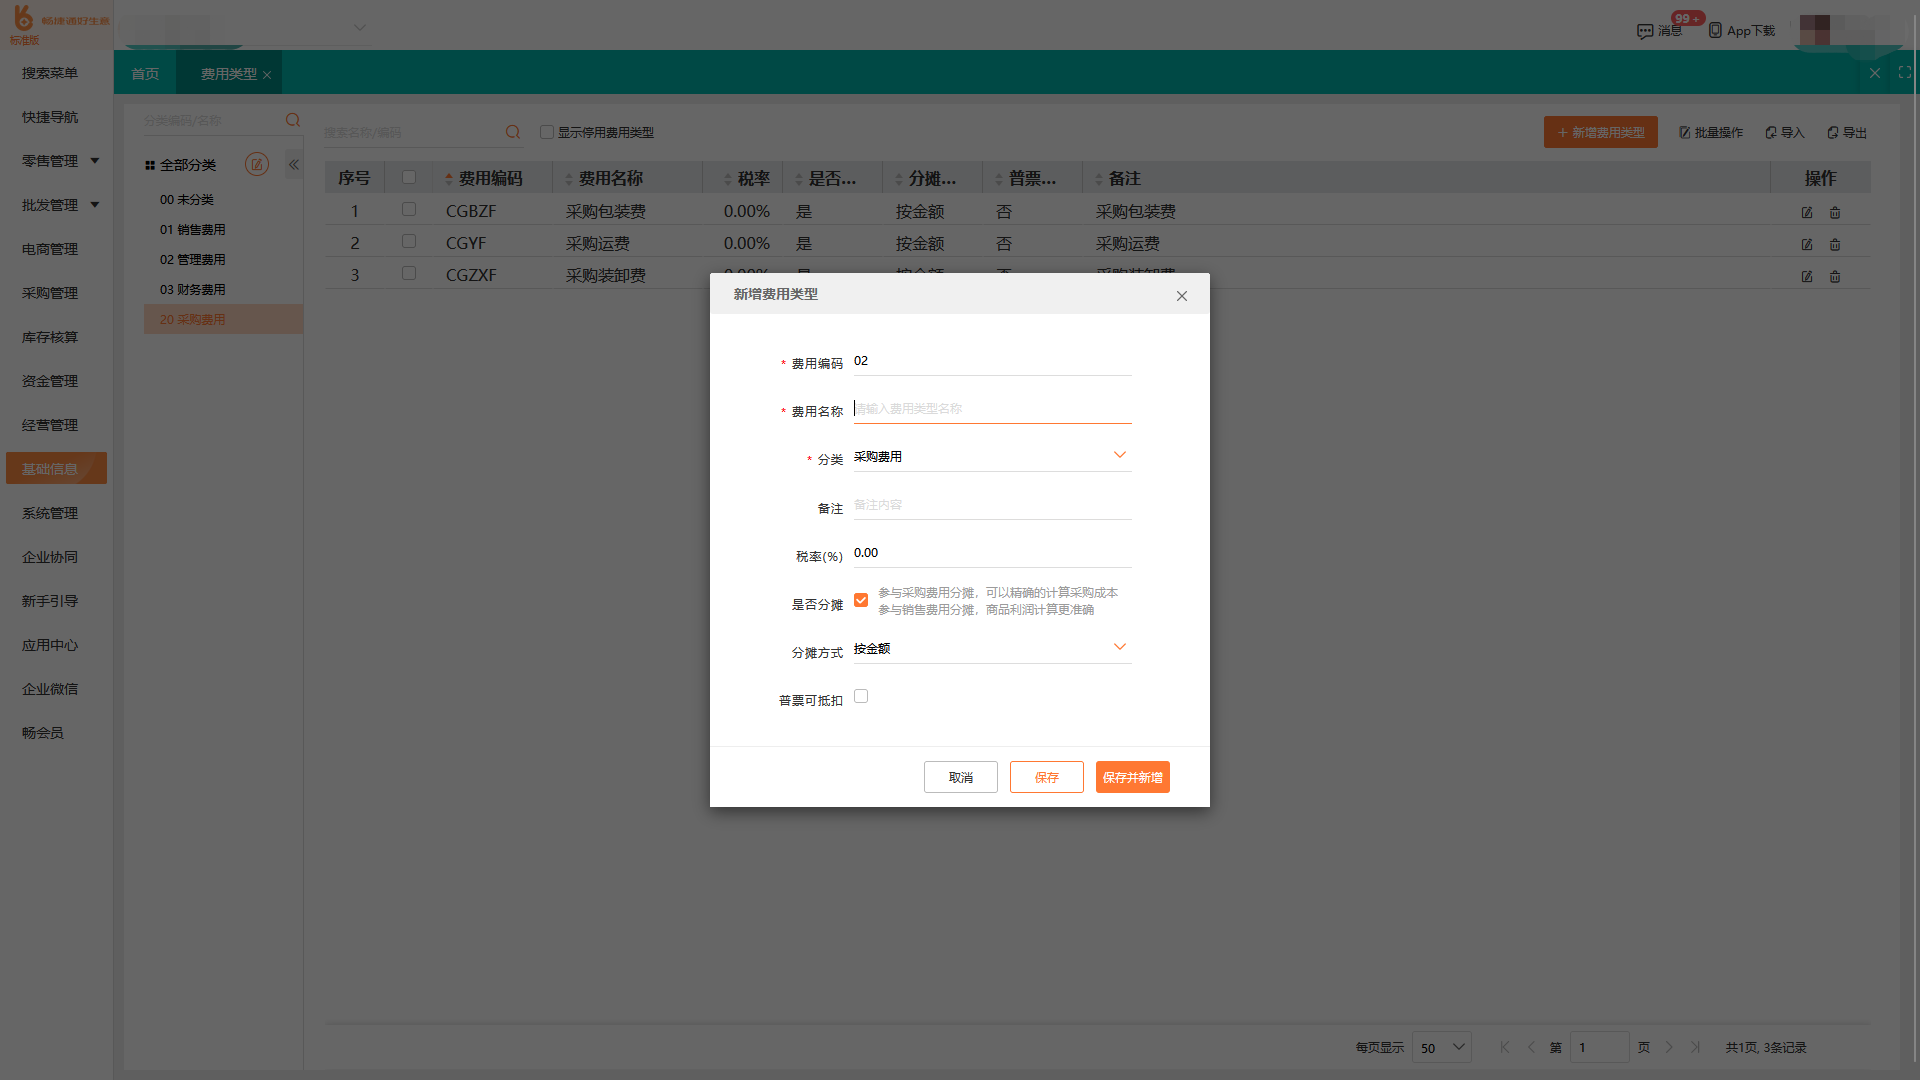Click delete icon for CGYF expense
The image size is (1920, 1080).
point(1834,243)
